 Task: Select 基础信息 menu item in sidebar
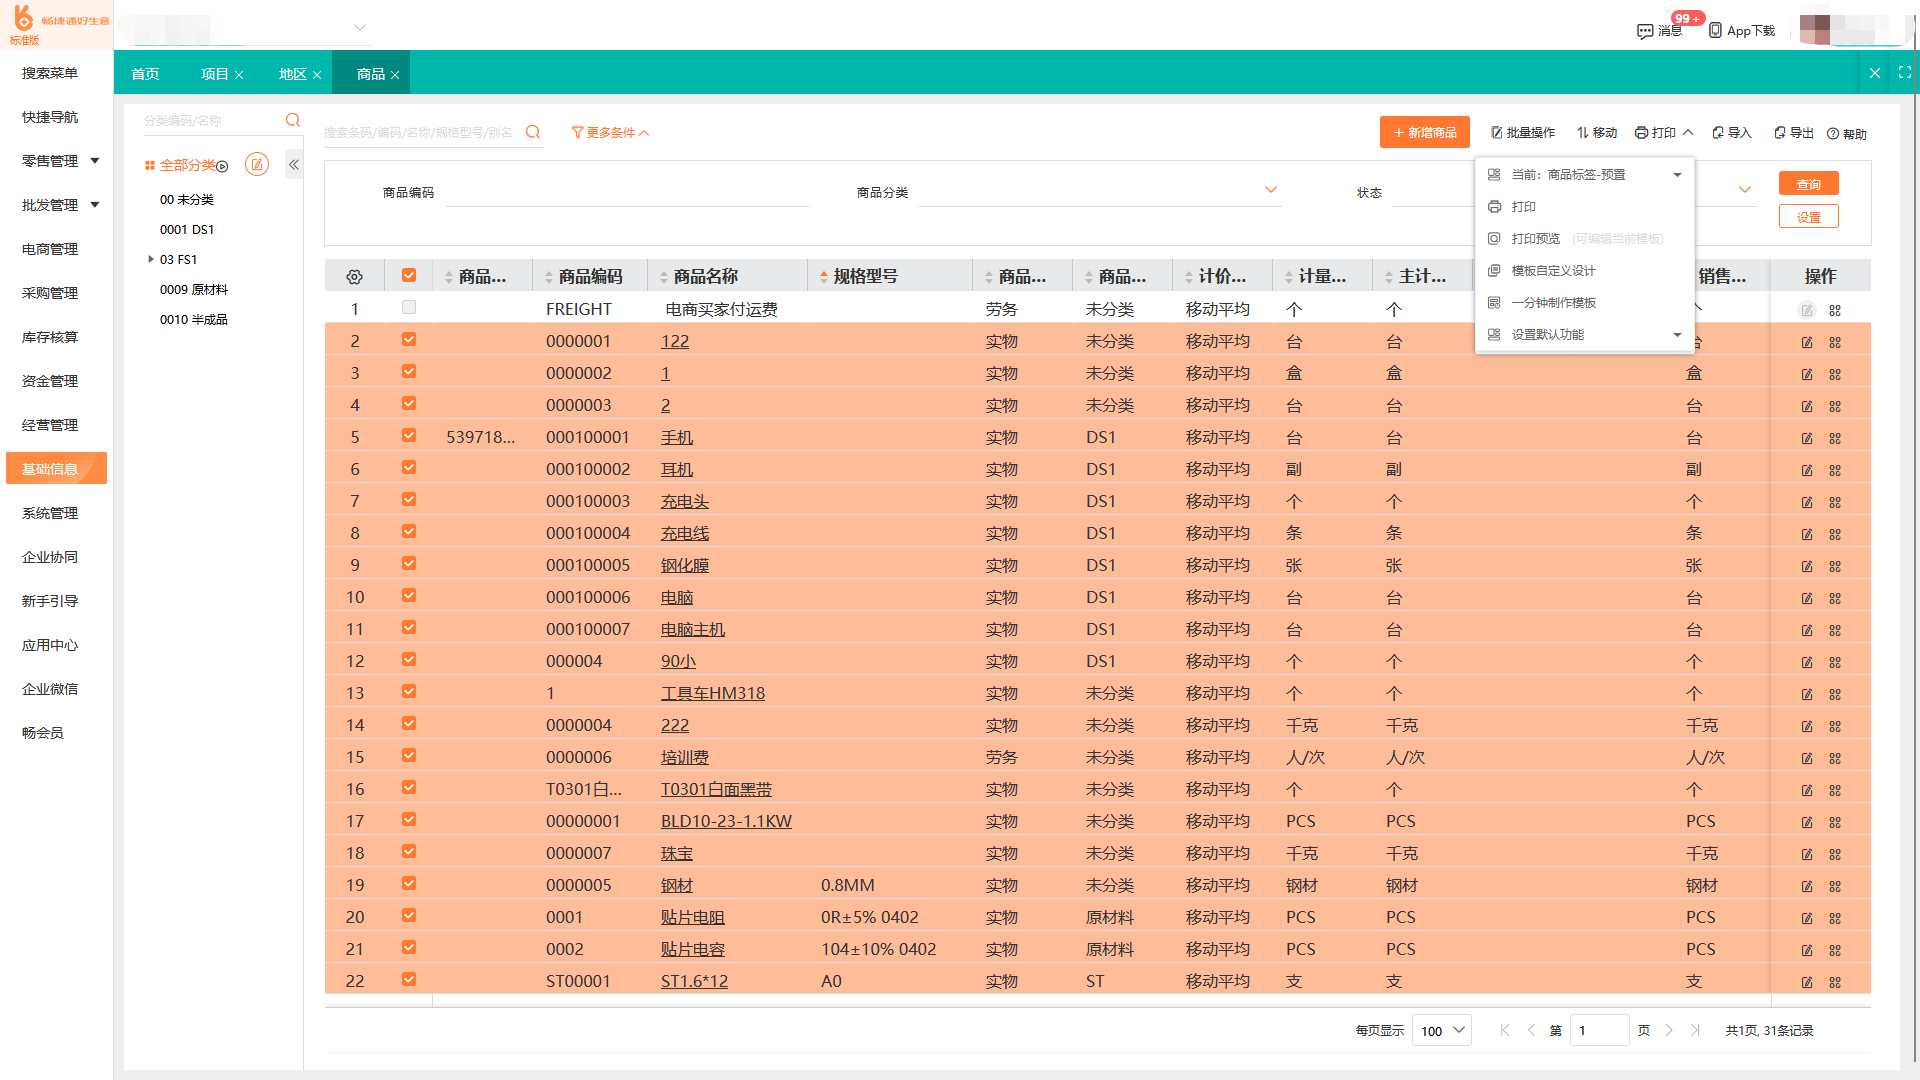(53, 467)
